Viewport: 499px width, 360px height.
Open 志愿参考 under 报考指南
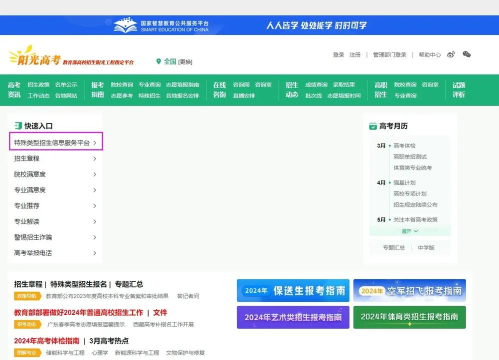[122, 96]
